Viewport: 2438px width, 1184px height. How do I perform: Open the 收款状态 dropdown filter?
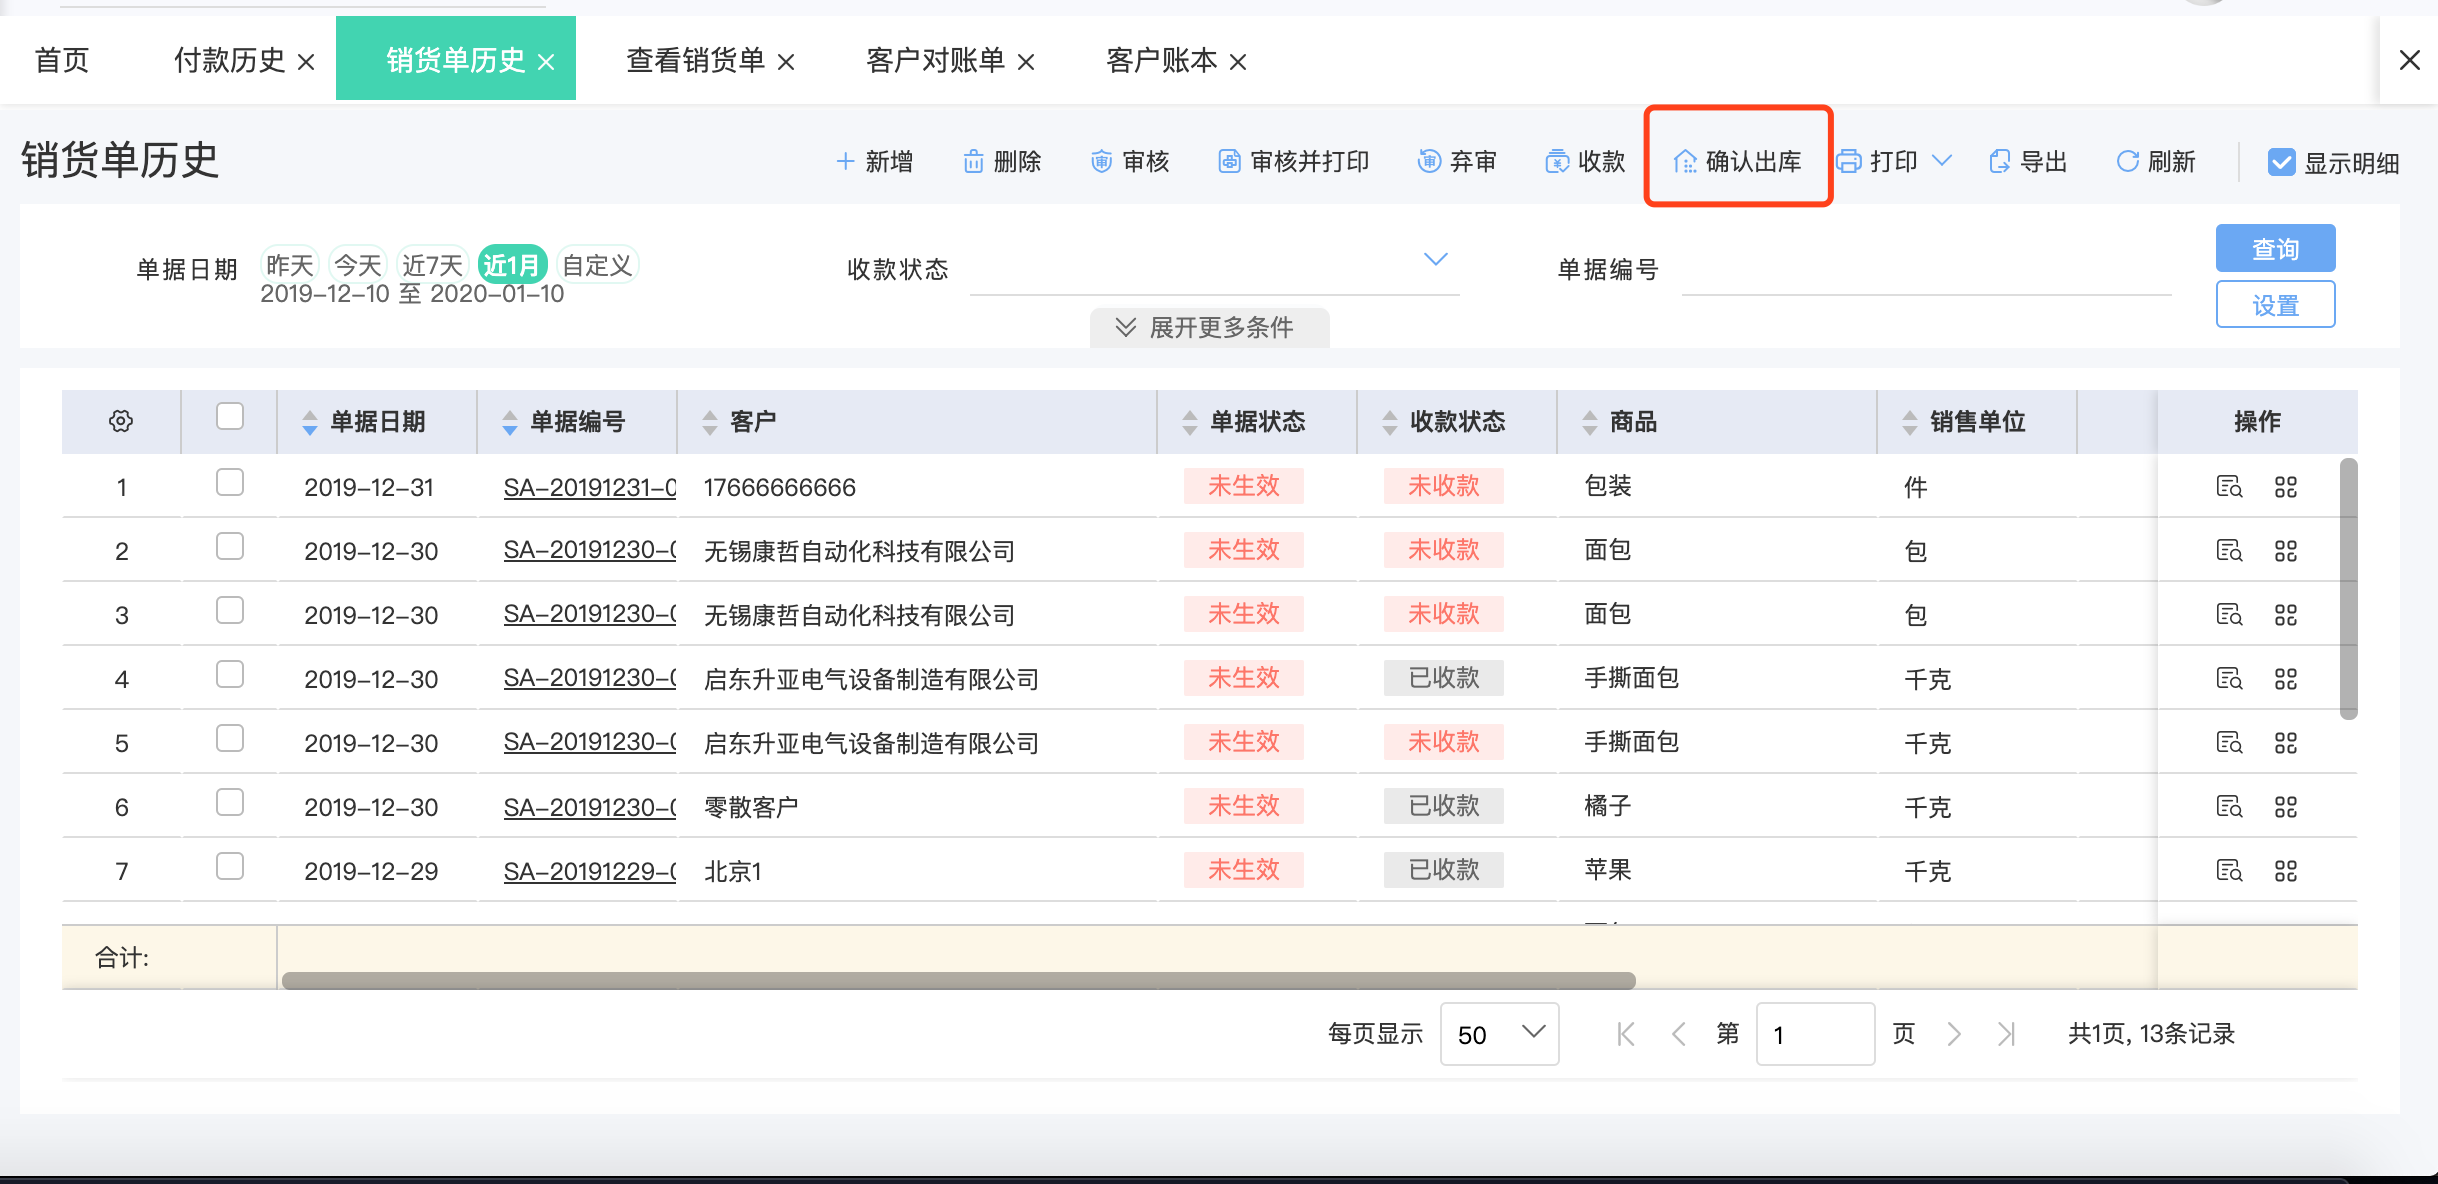pos(1434,260)
